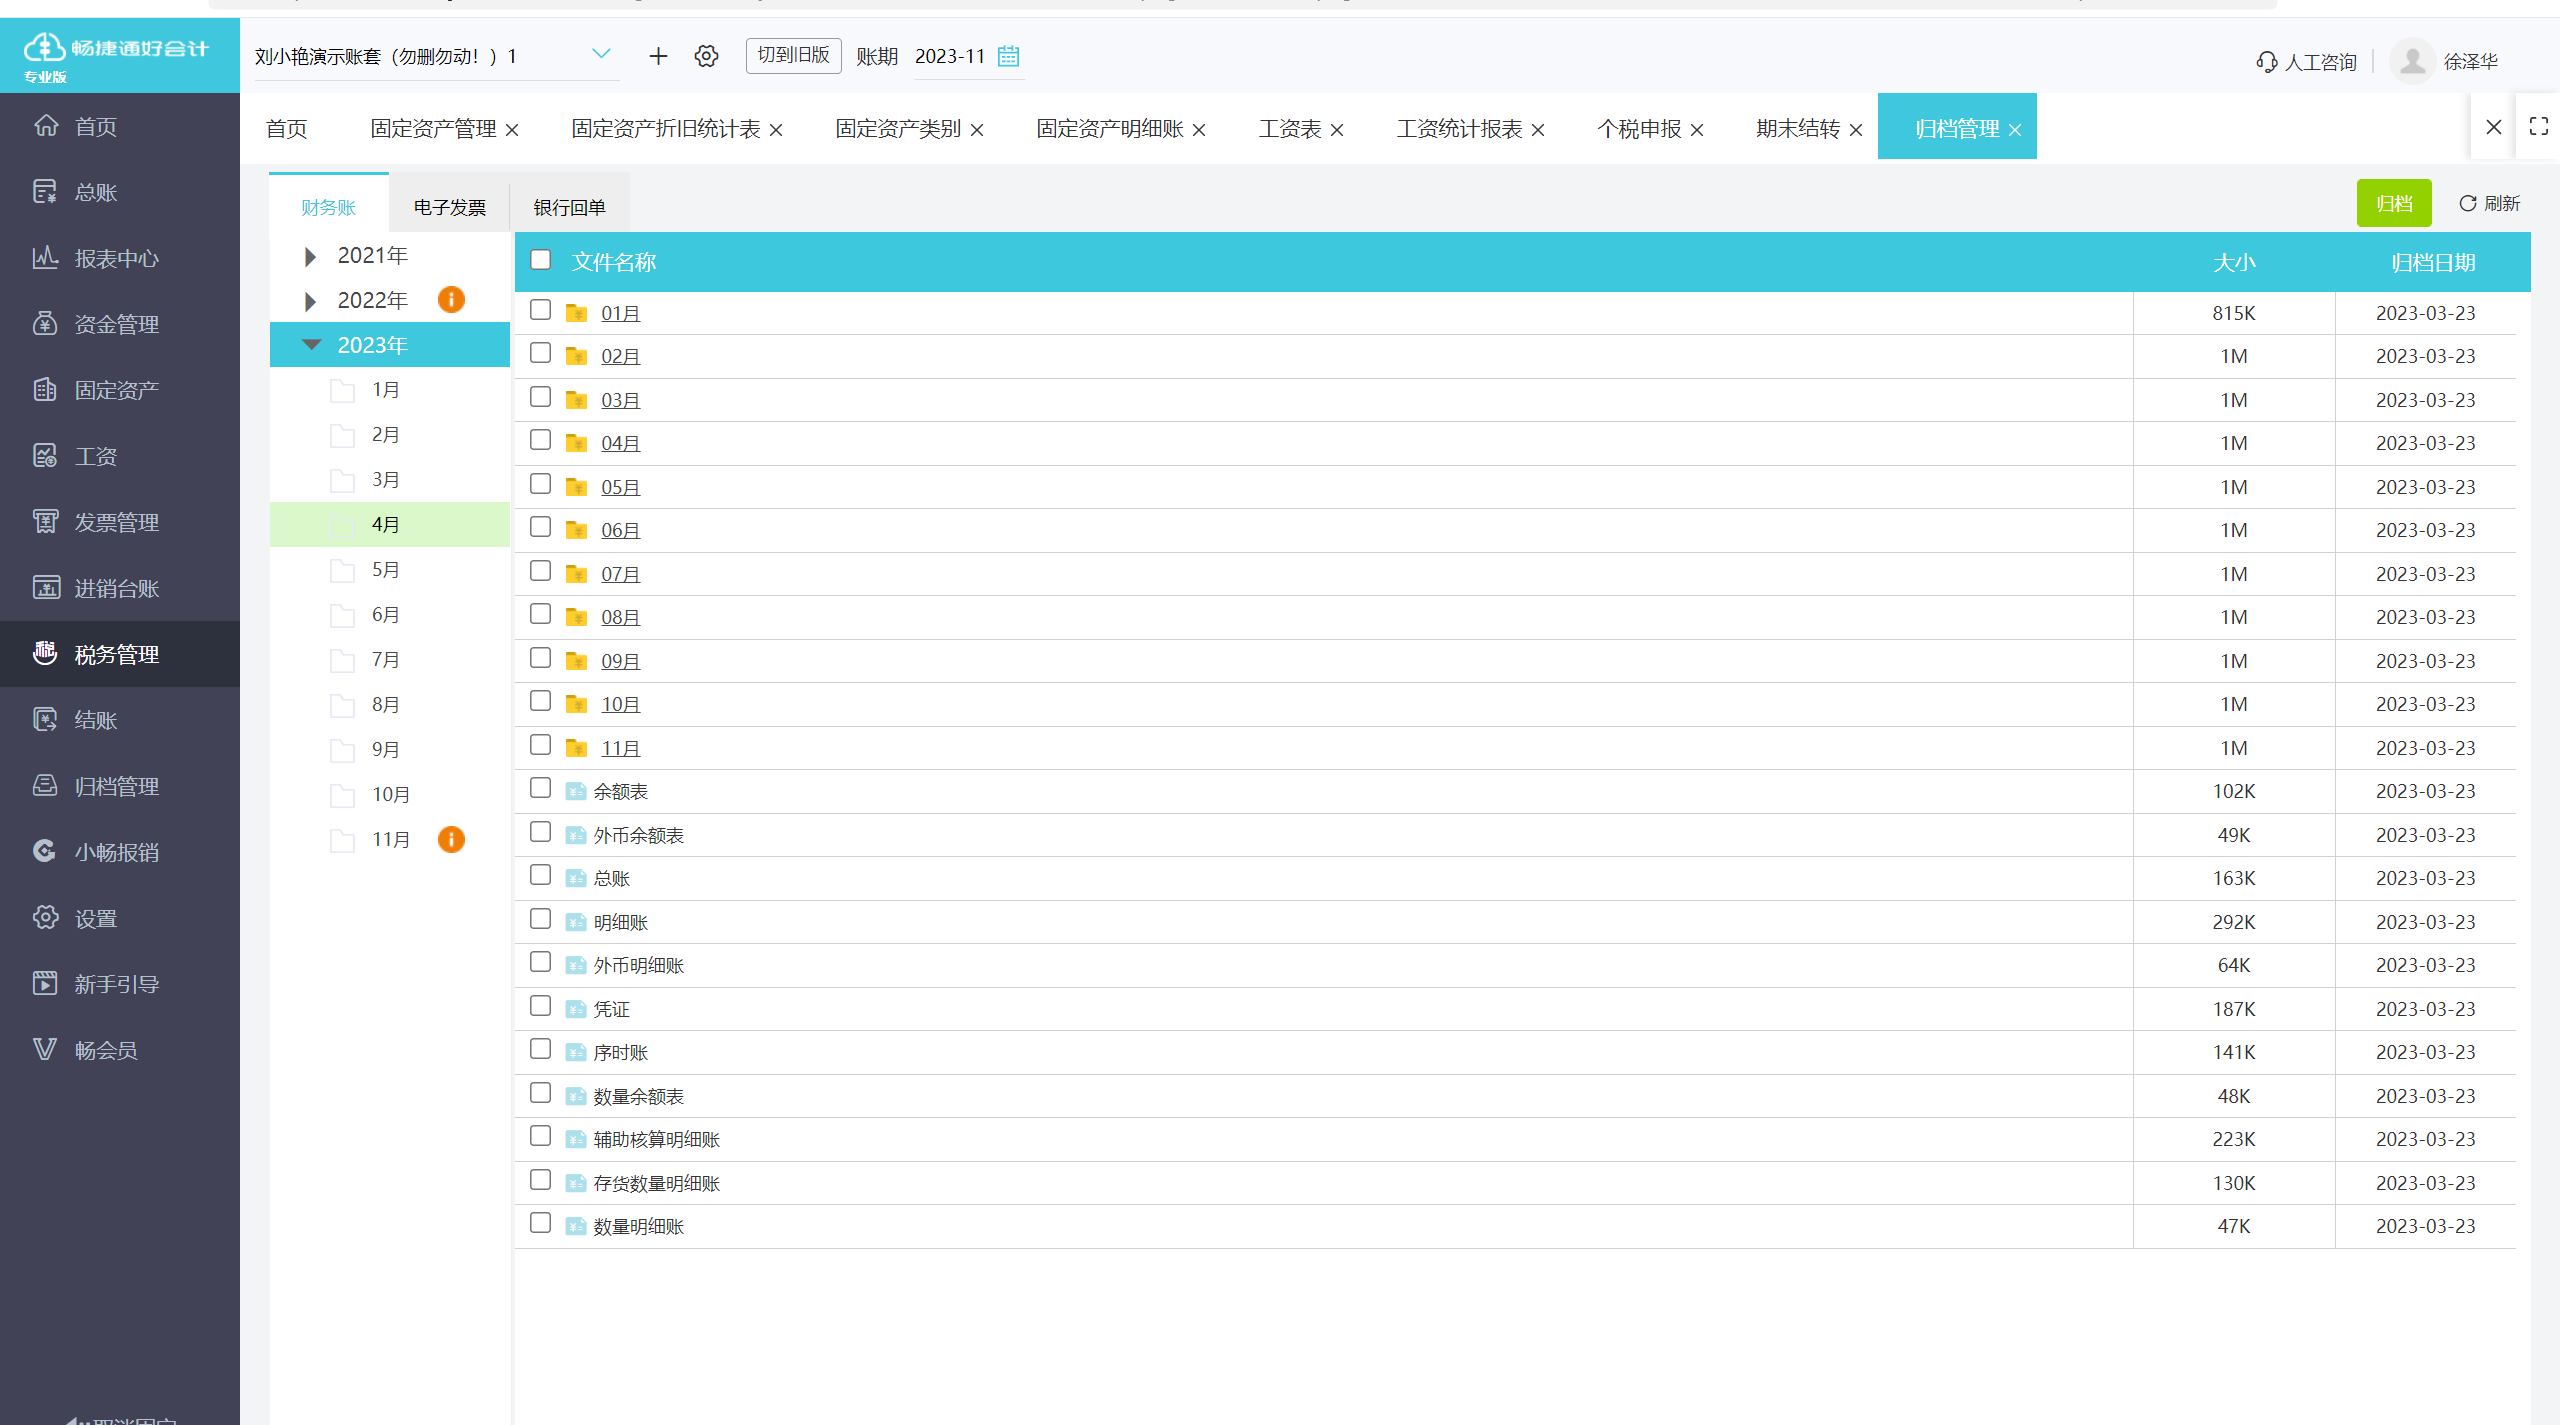
Task: Toggle checkbox next to 余额表 file
Action: coord(542,790)
